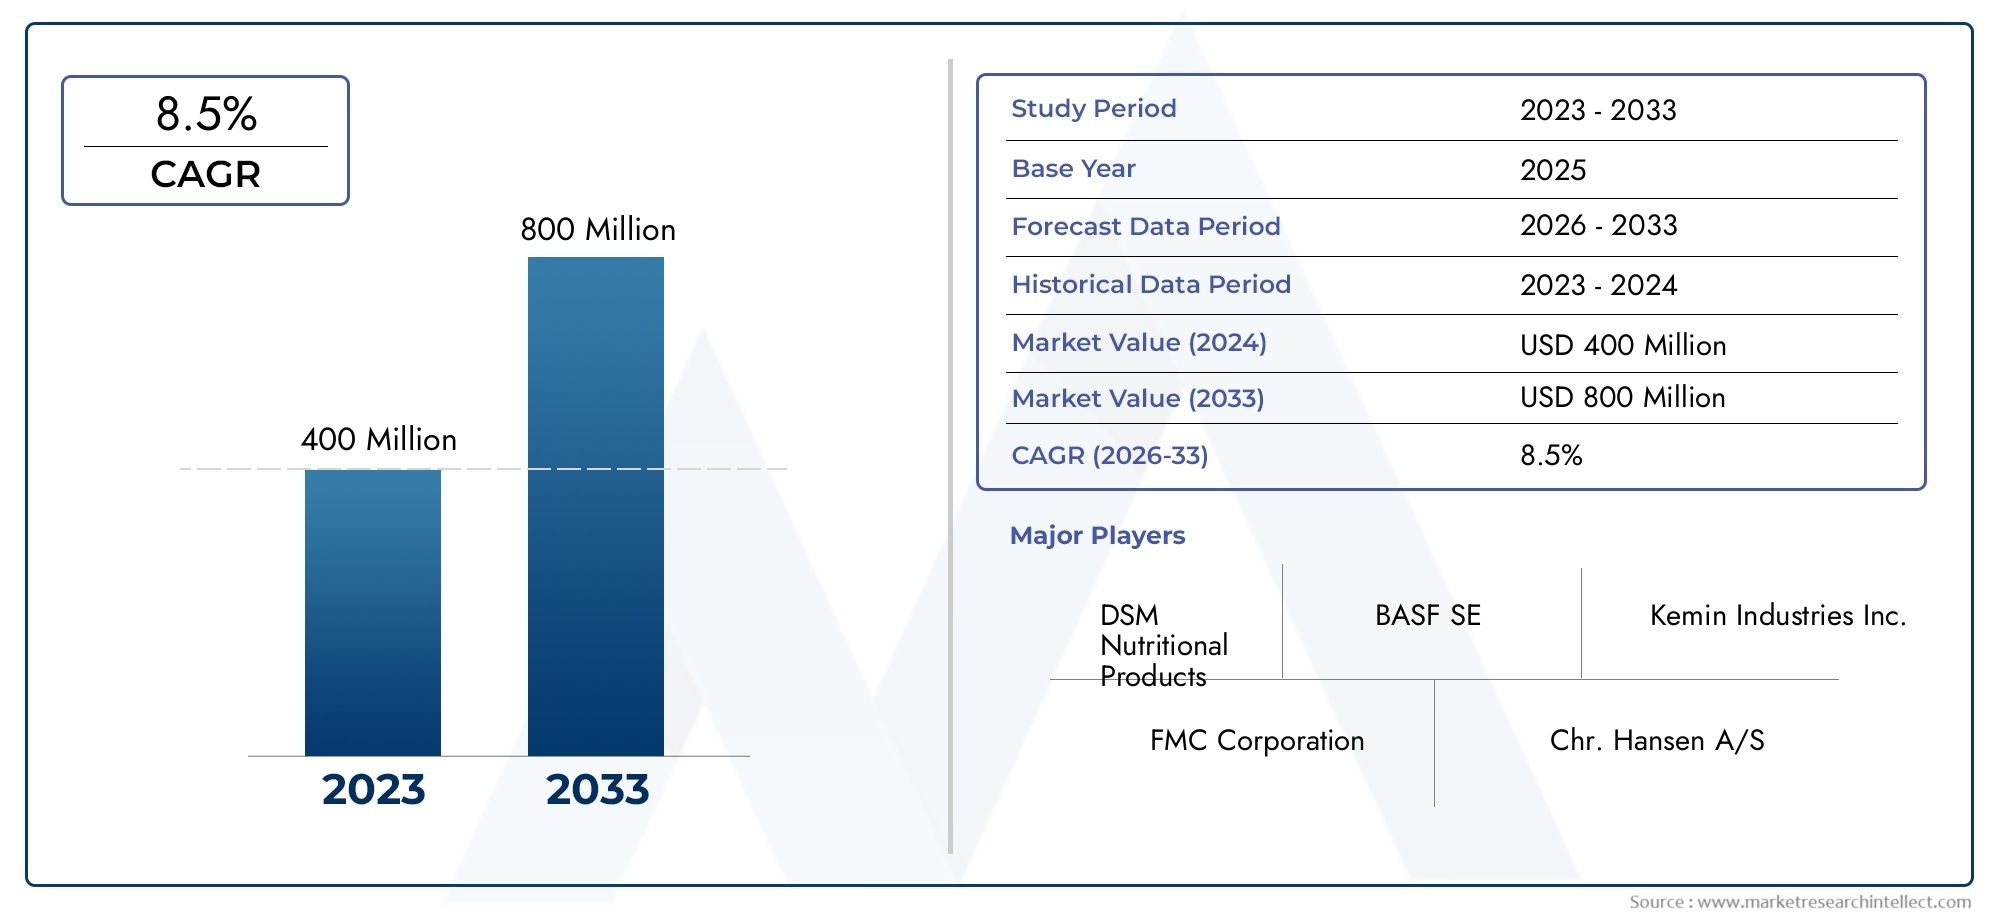Select the Study Period row label
Screen dimensions: 2000x917
tap(1094, 108)
